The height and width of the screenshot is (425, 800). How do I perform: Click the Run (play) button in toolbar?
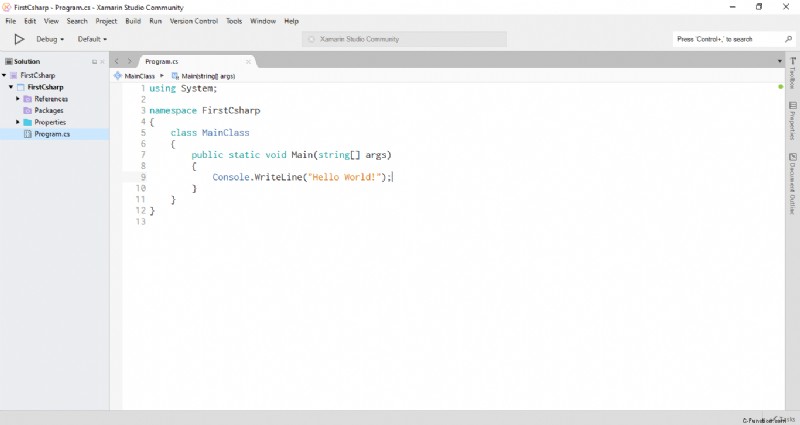tap(19, 39)
